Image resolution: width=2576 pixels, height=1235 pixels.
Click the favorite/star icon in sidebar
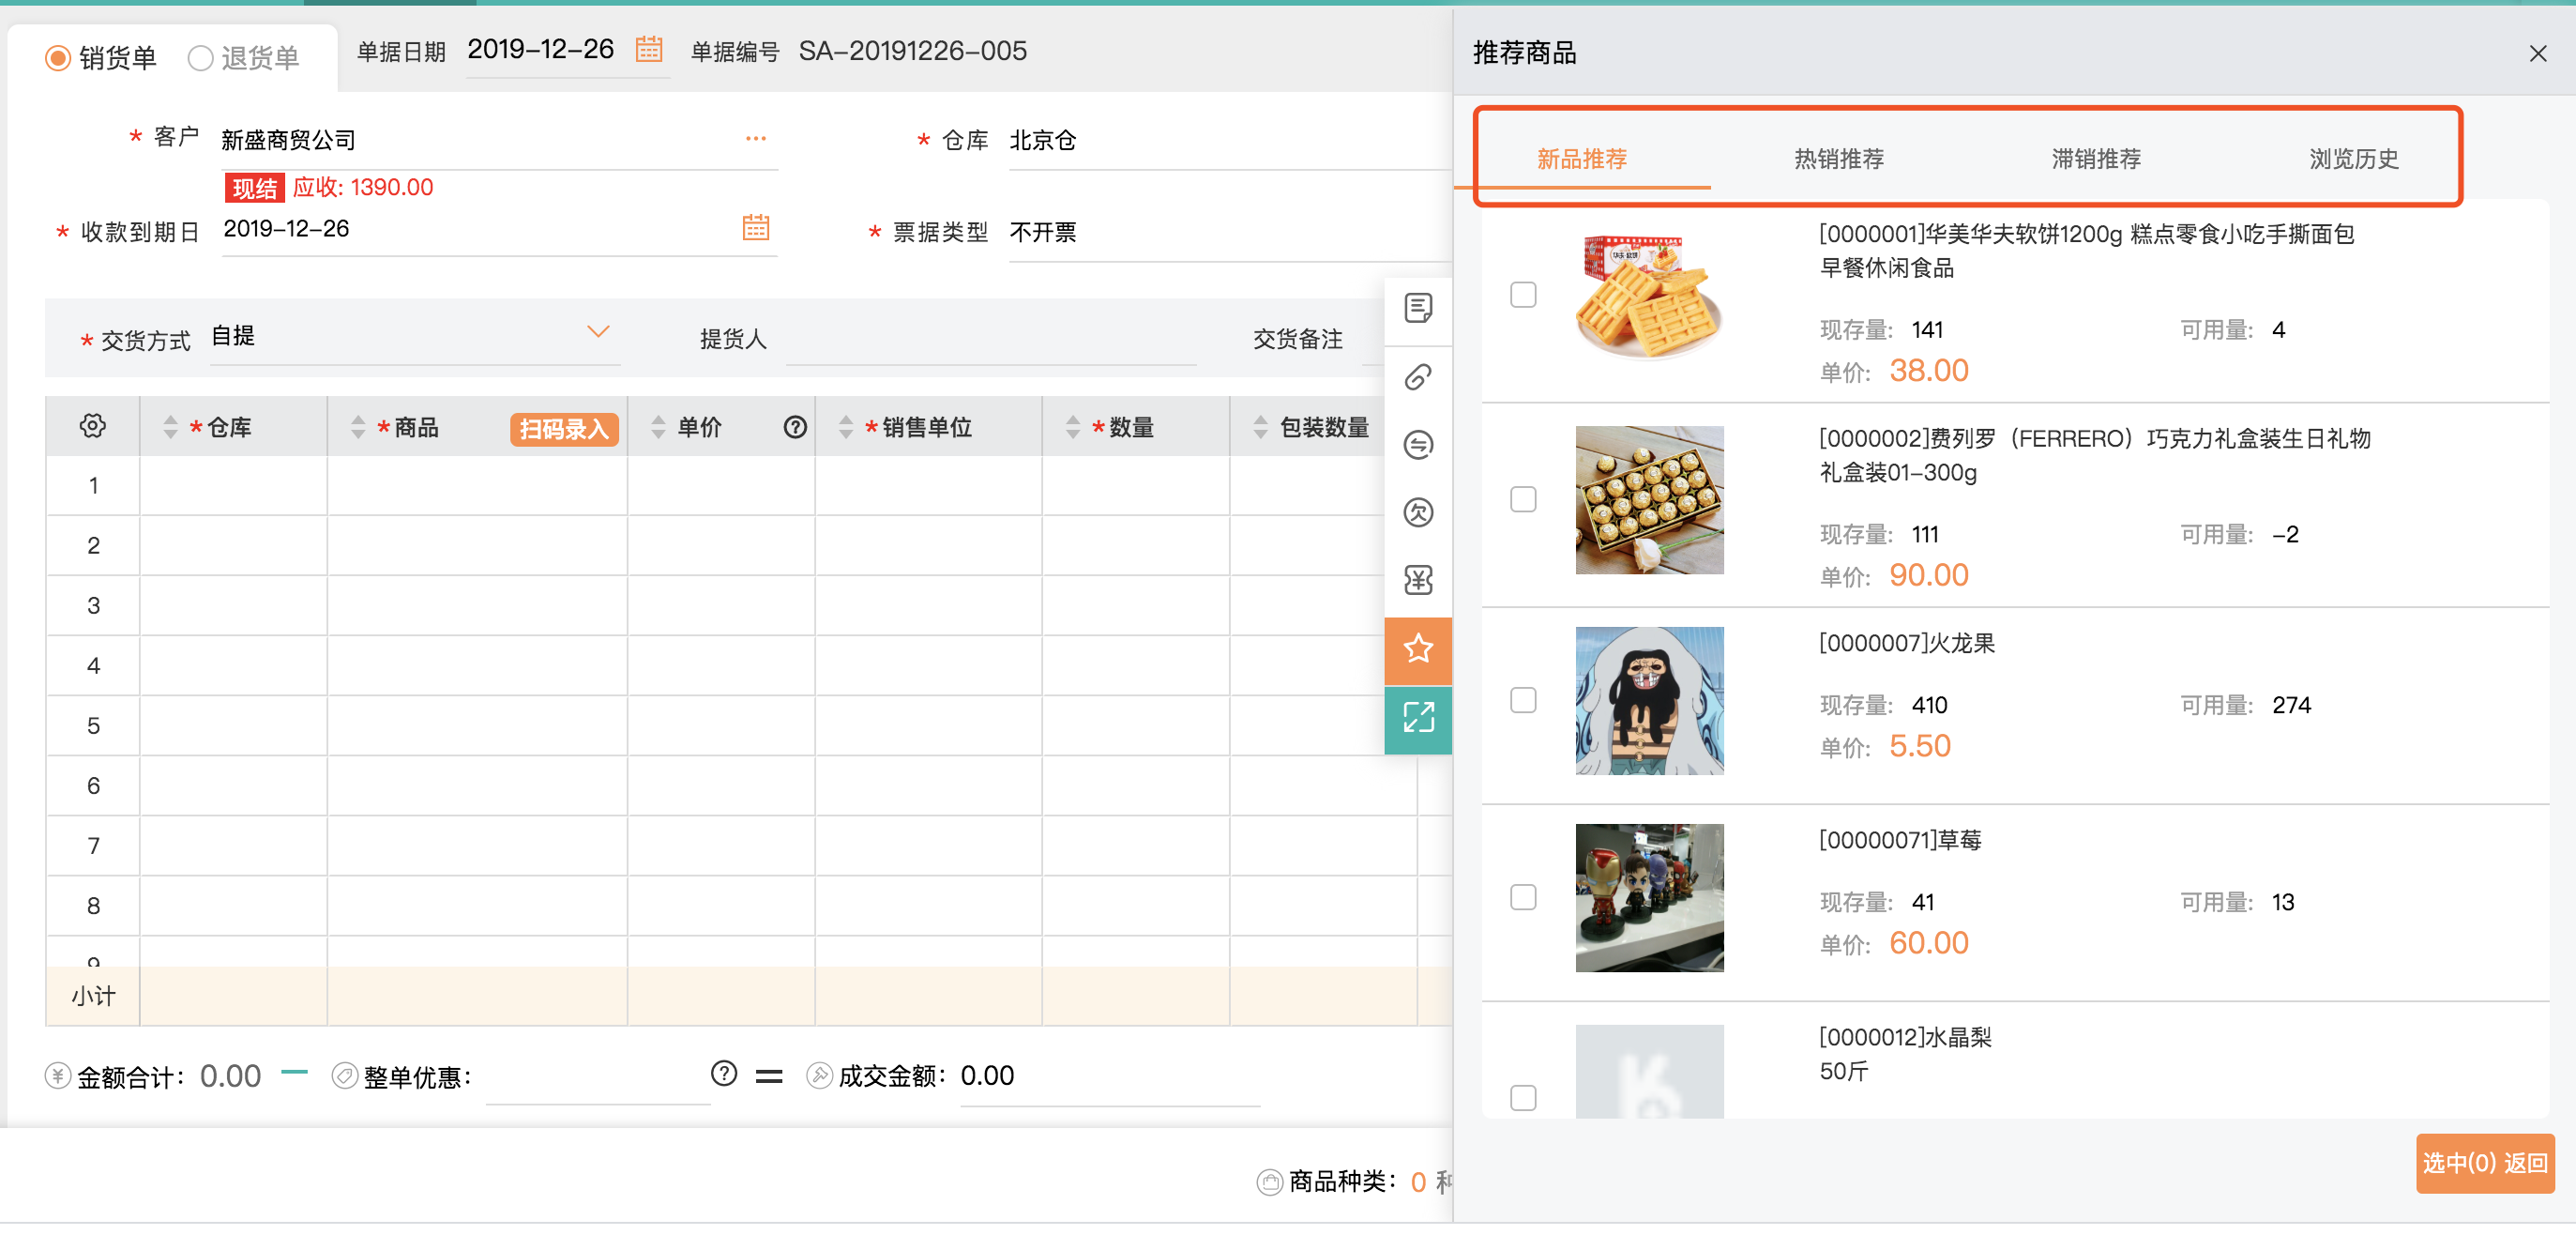pyautogui.click(x=1417, y=649)
